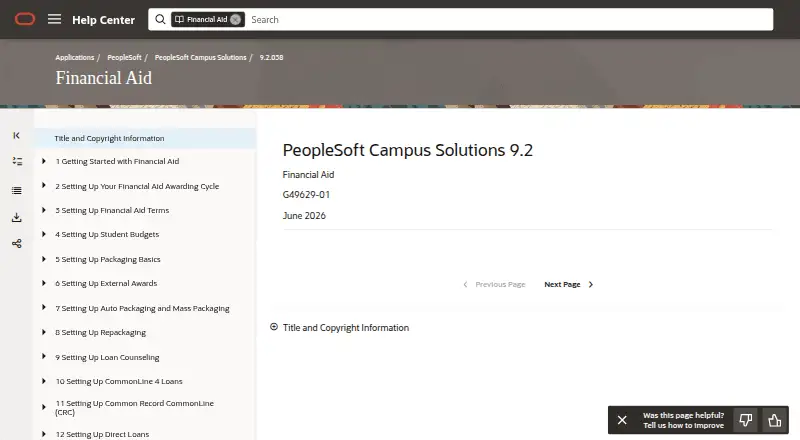
Task: Click the download icon in sidebar
Action: coord(17,217)
